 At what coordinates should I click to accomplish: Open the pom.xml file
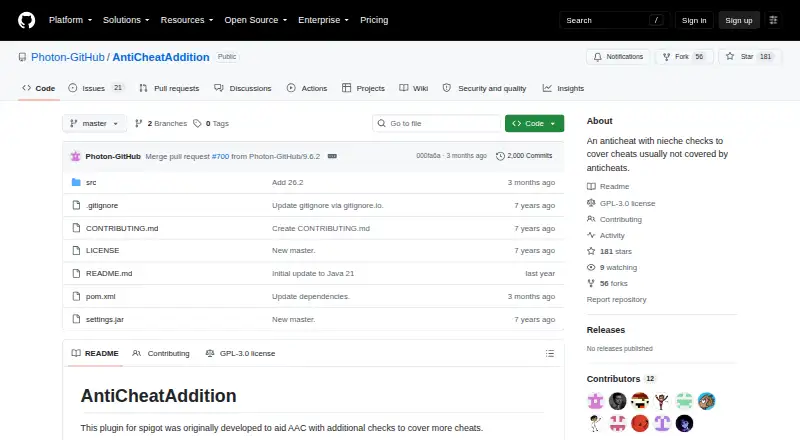coord(101,297)
